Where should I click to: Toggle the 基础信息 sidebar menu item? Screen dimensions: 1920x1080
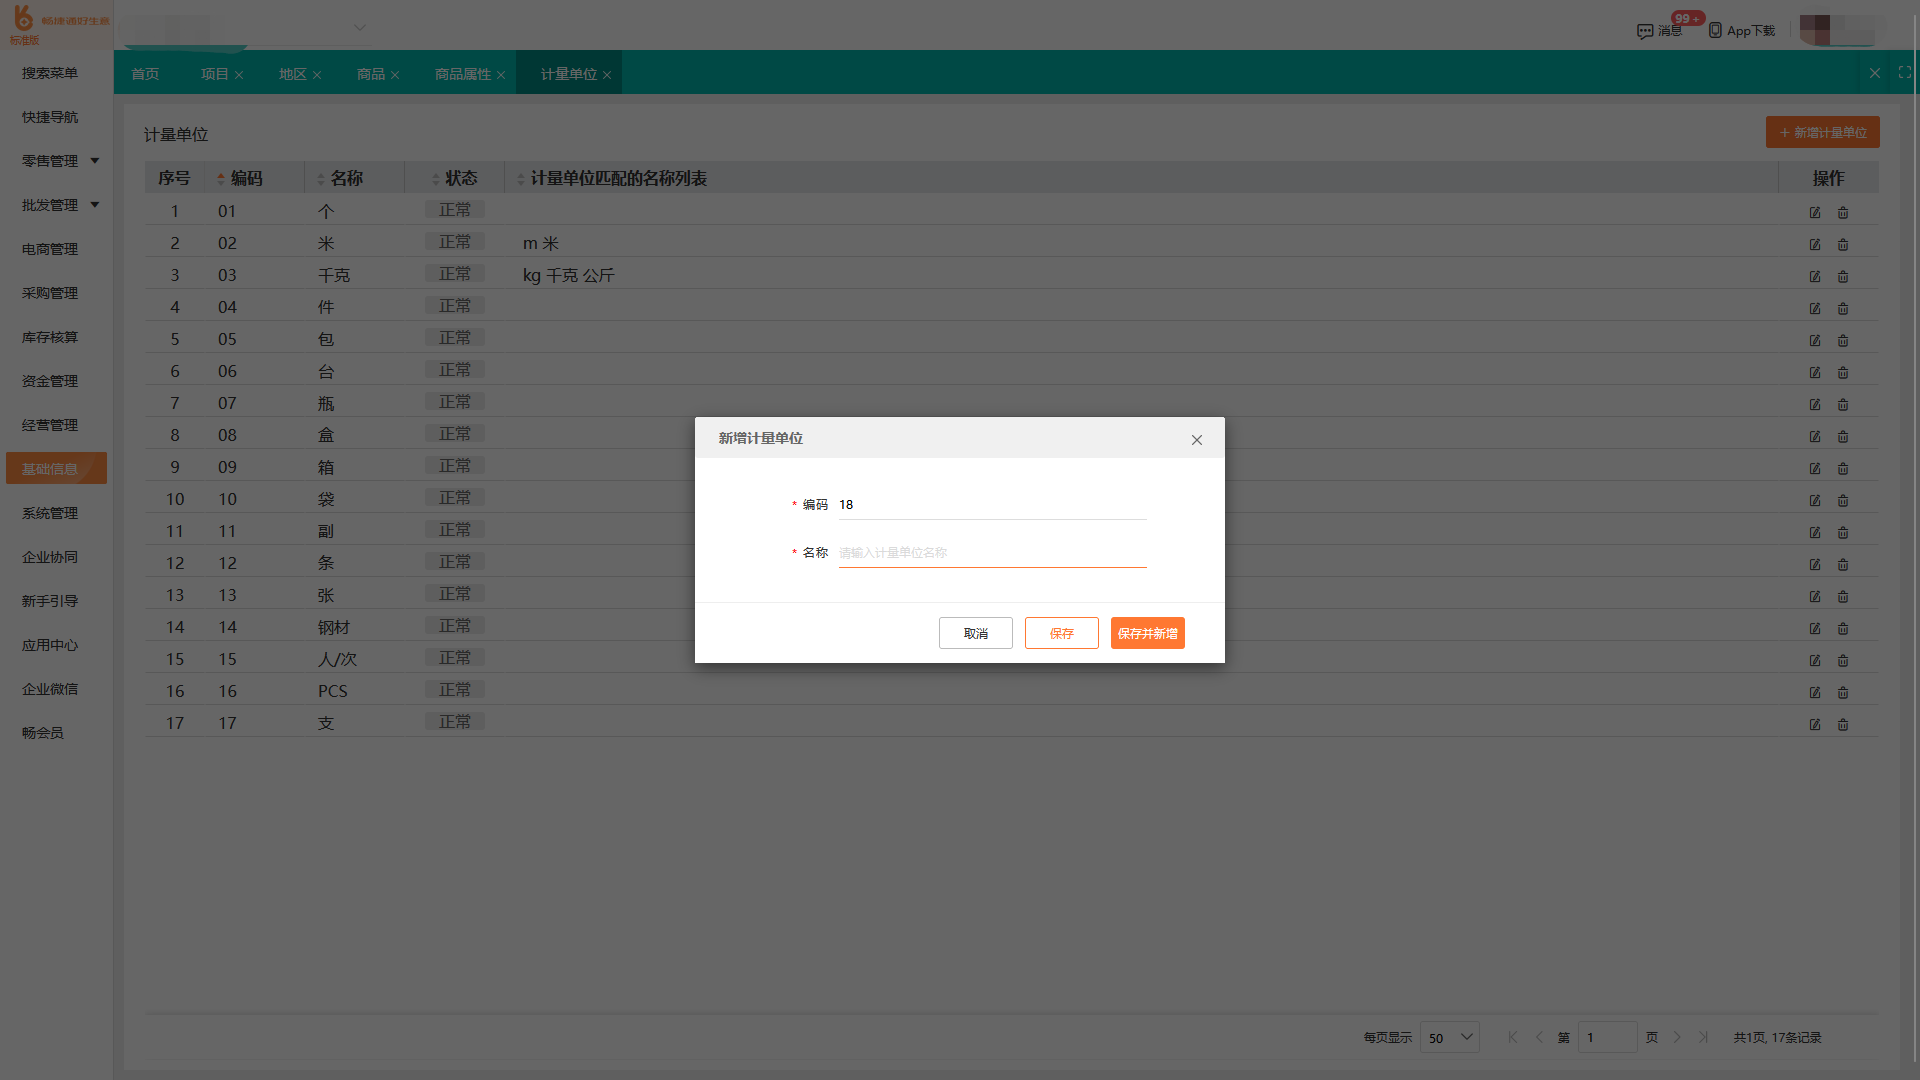click(55, 468)
